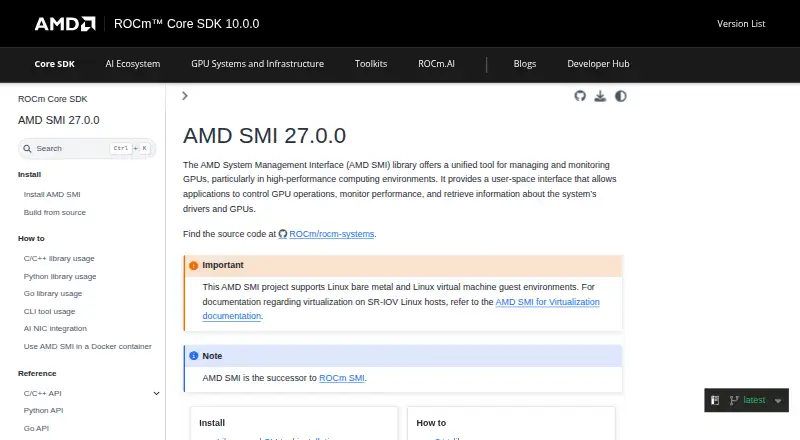The width and height of the screenshot is (800, 440).
Task: Click ROCm Core SDK sidebar link
Action: click(x=53, y=99)
